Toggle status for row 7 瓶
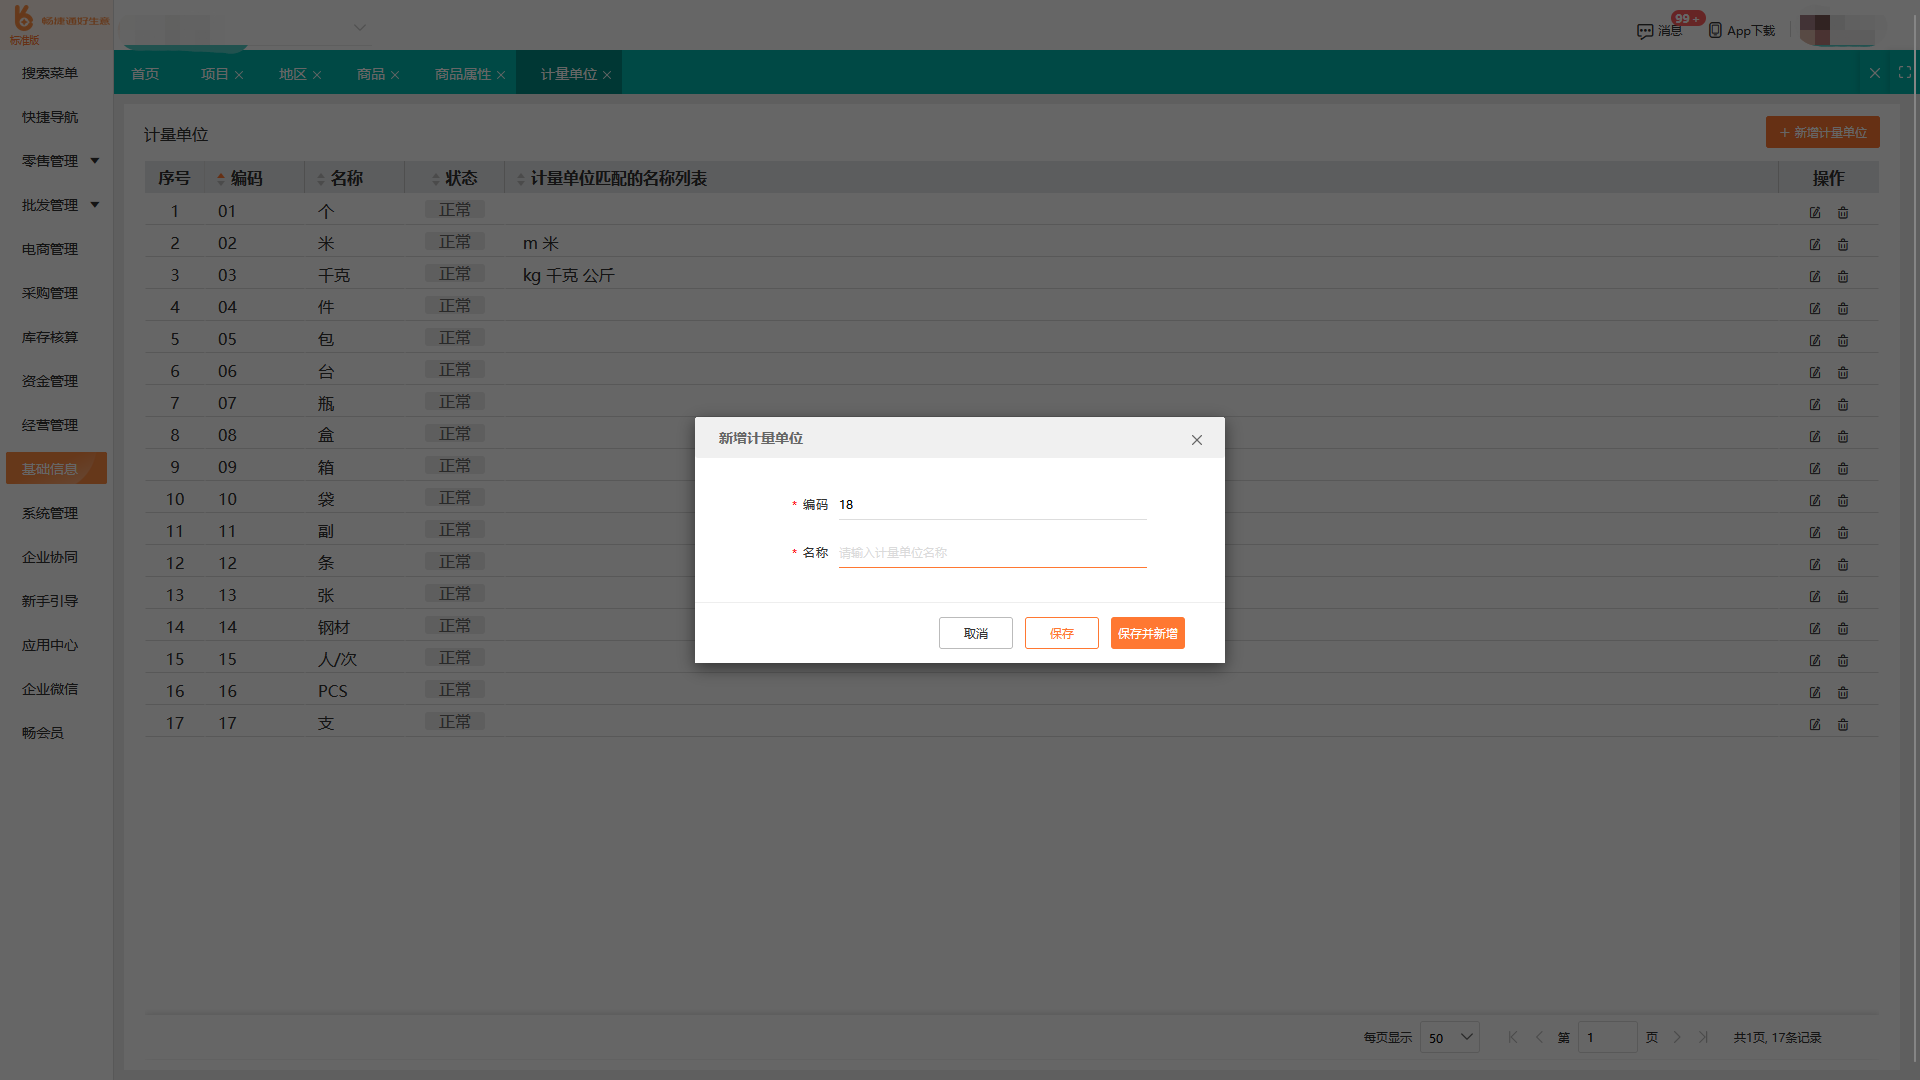 (455, 401)
